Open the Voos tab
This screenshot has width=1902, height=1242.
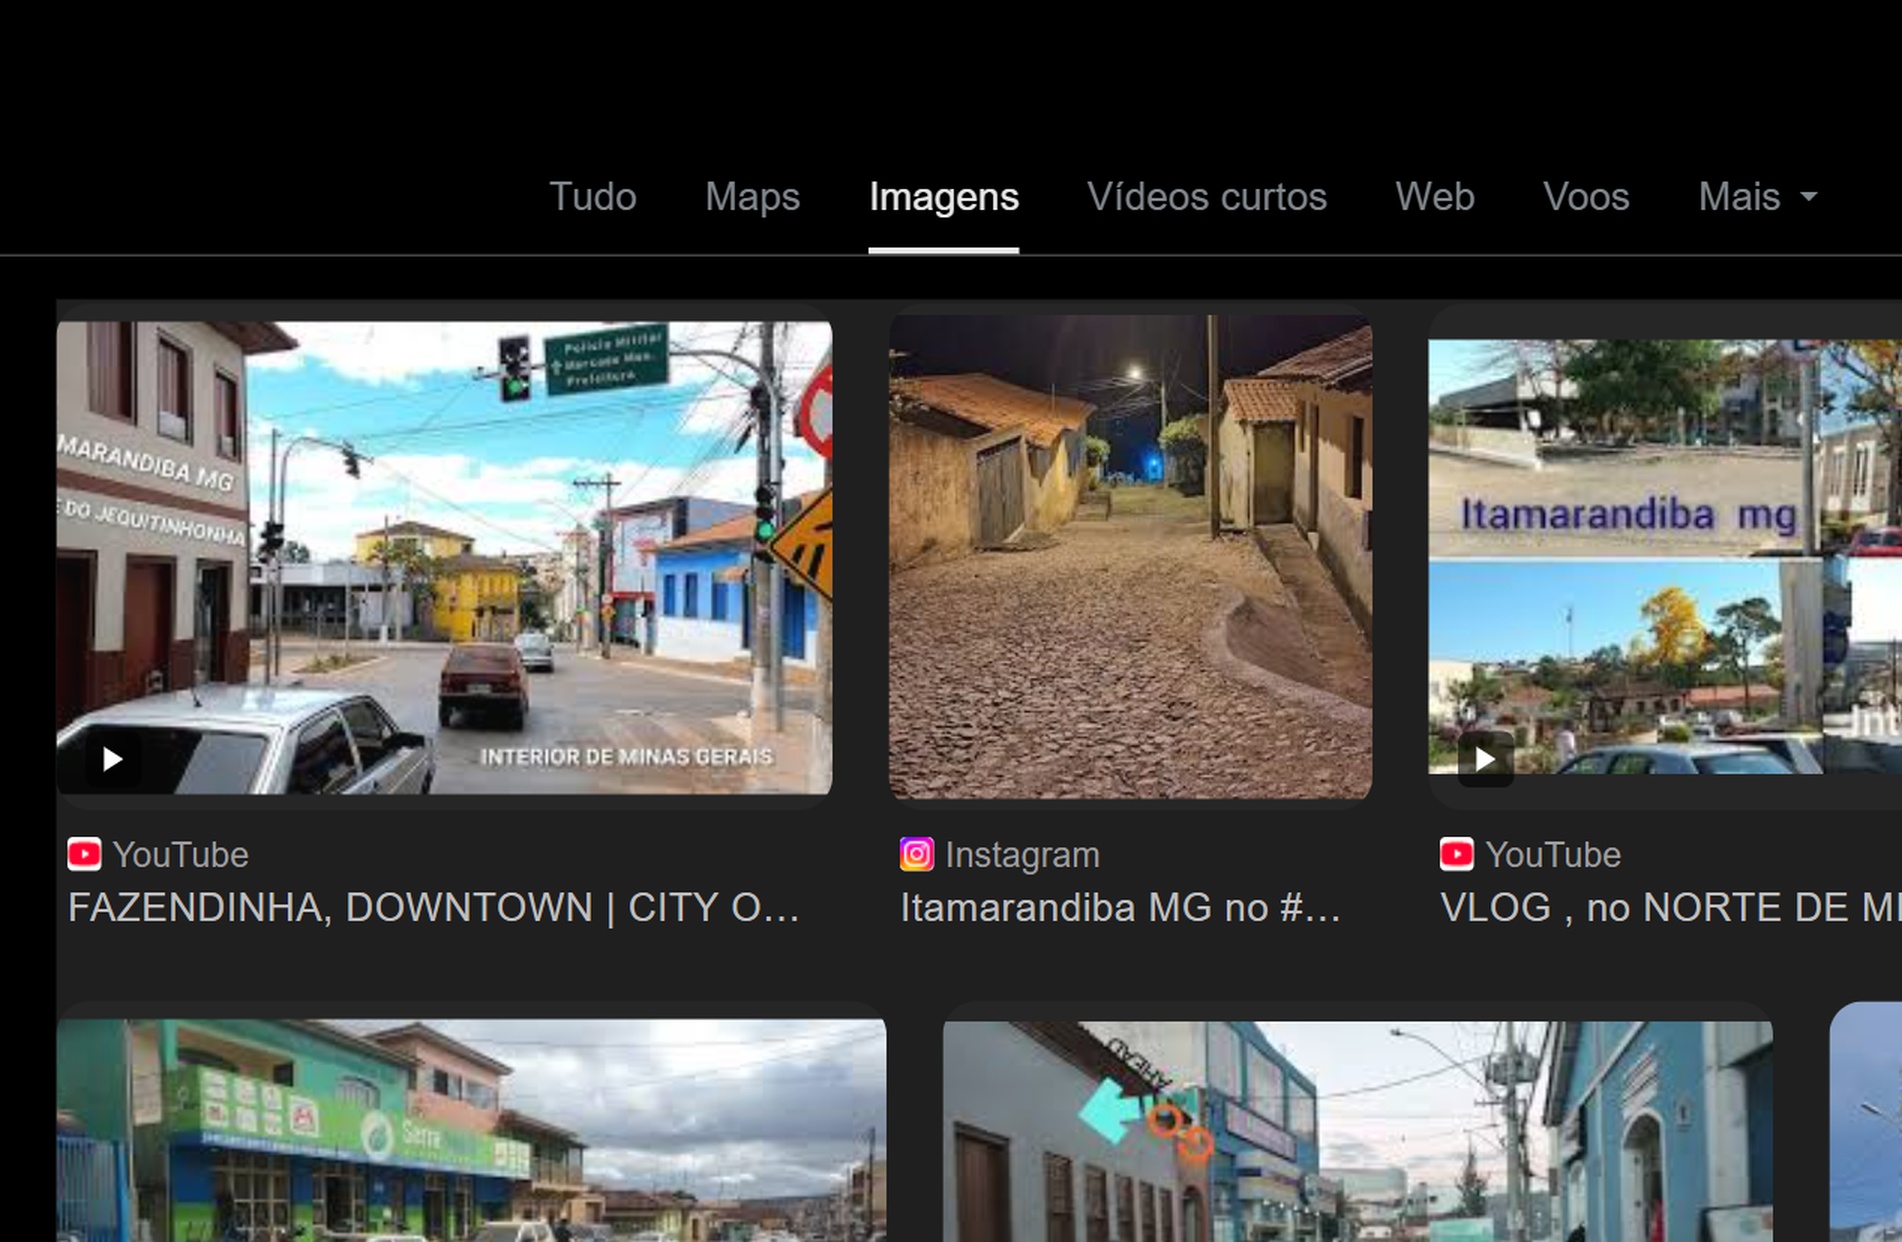(1585, 197)
